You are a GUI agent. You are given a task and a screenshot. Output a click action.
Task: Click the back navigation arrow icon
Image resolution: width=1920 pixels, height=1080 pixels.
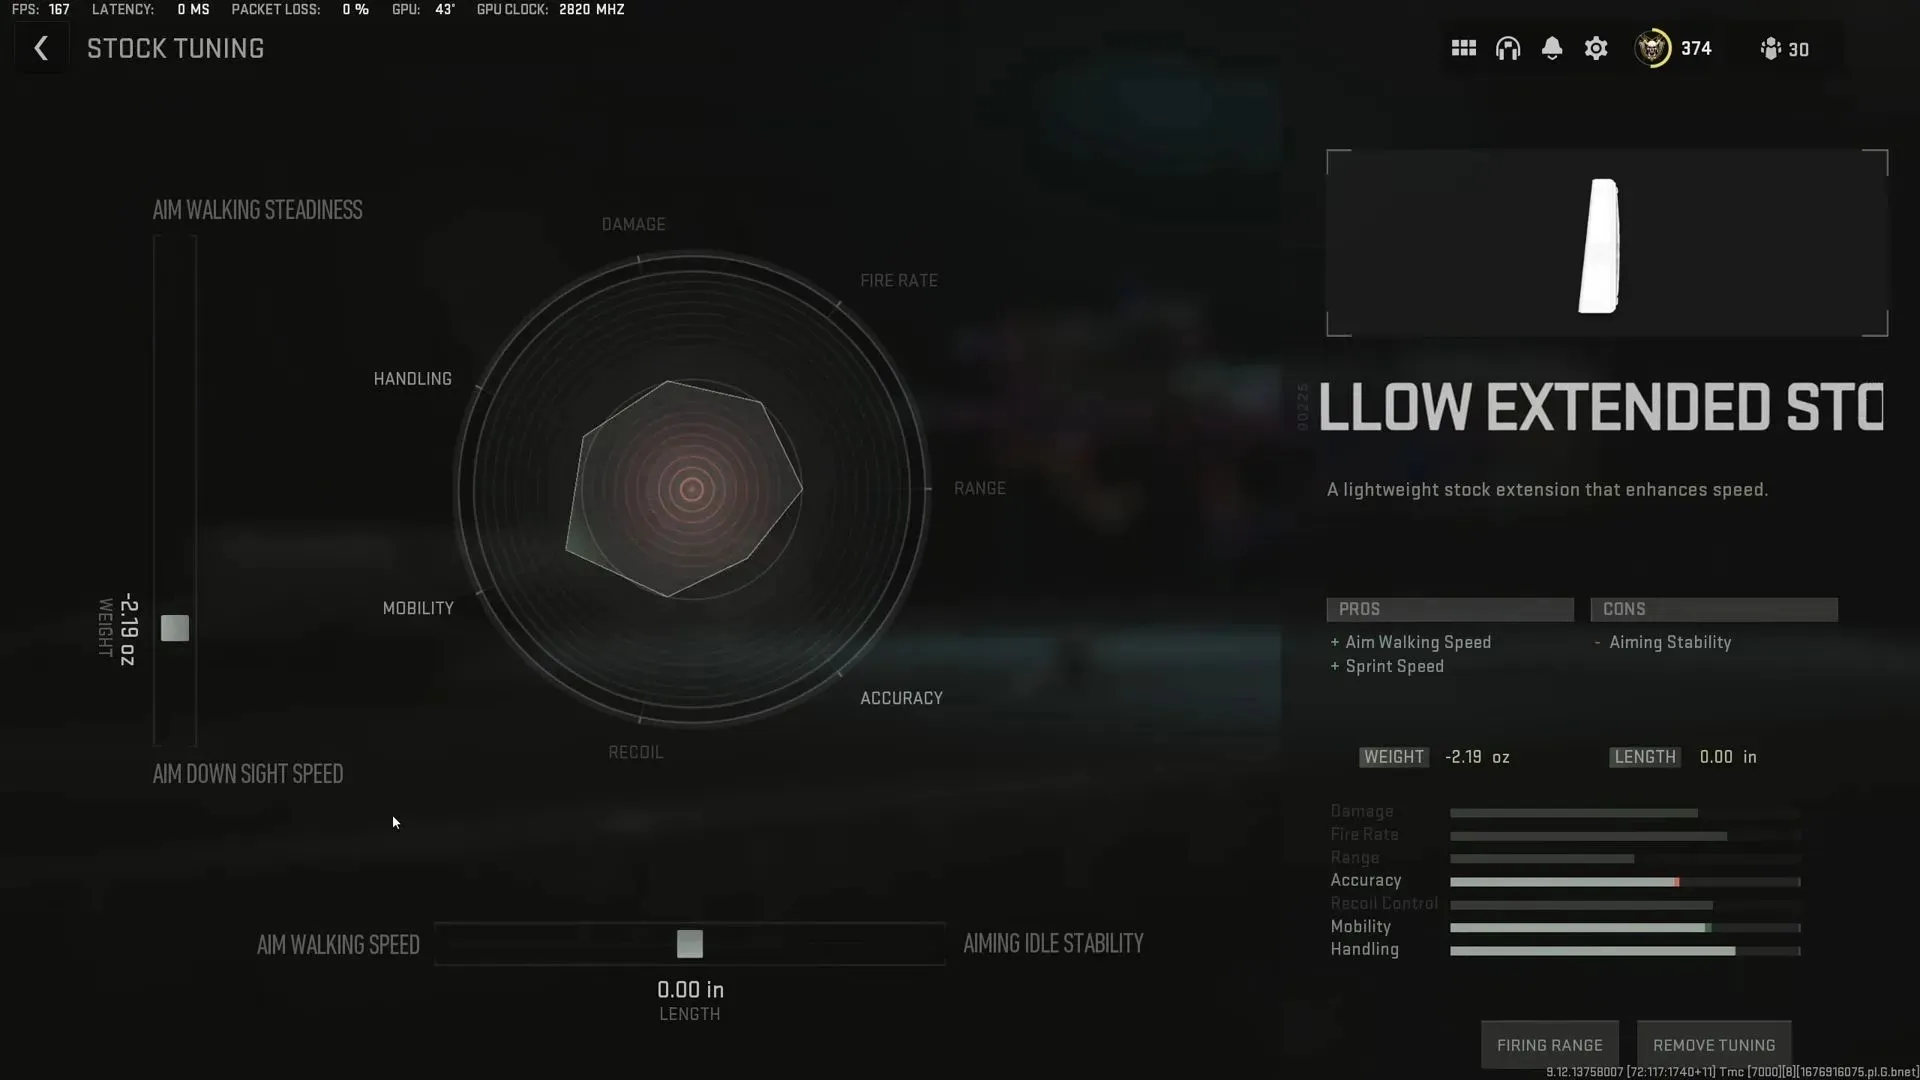pyautogui.click(x=40, y=49)
